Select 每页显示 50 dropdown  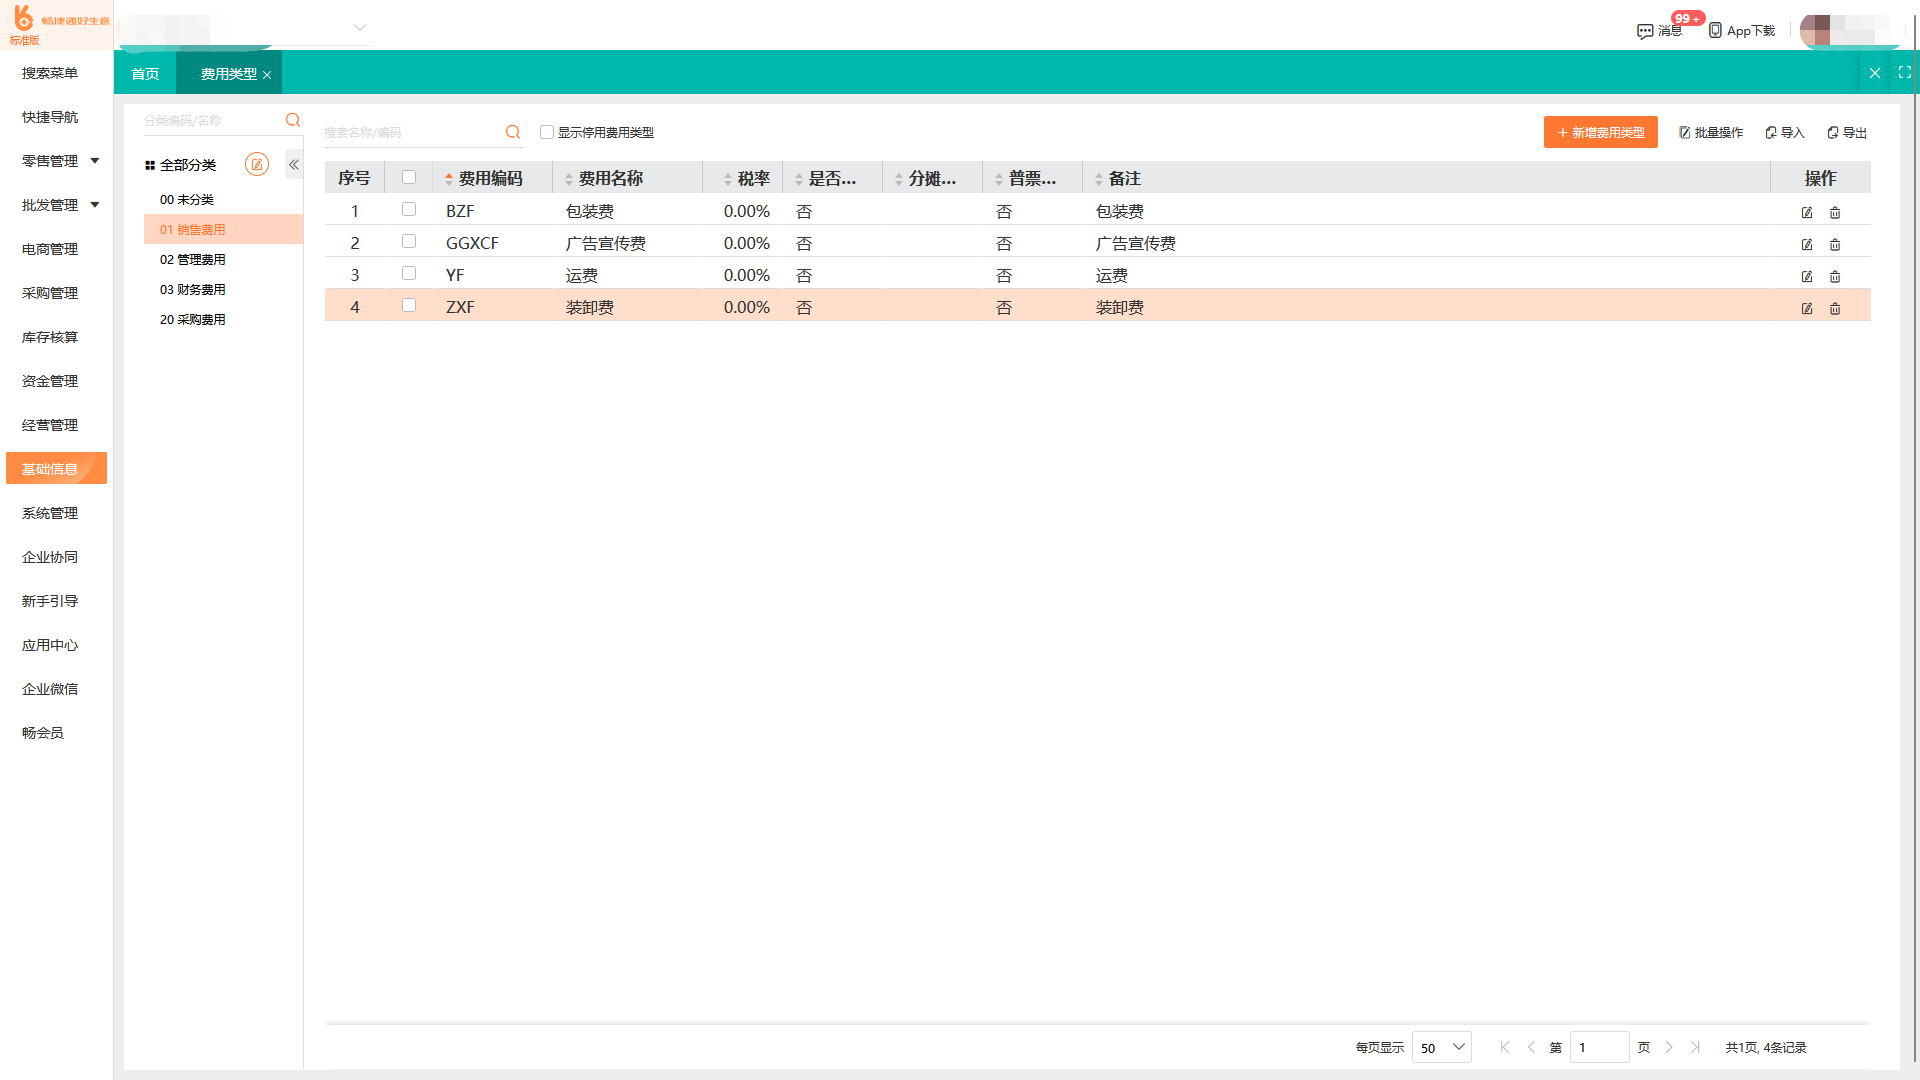pyautogui.click(x=1439, y=1047)
